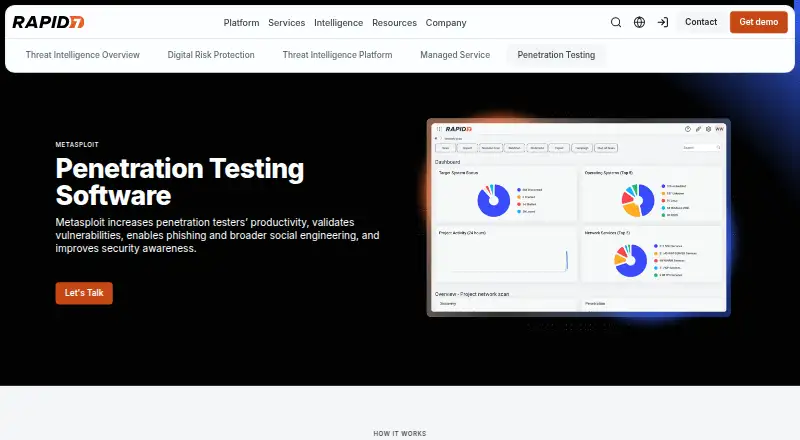
Task: Open the search icon in header
Action: pos(616,22)
